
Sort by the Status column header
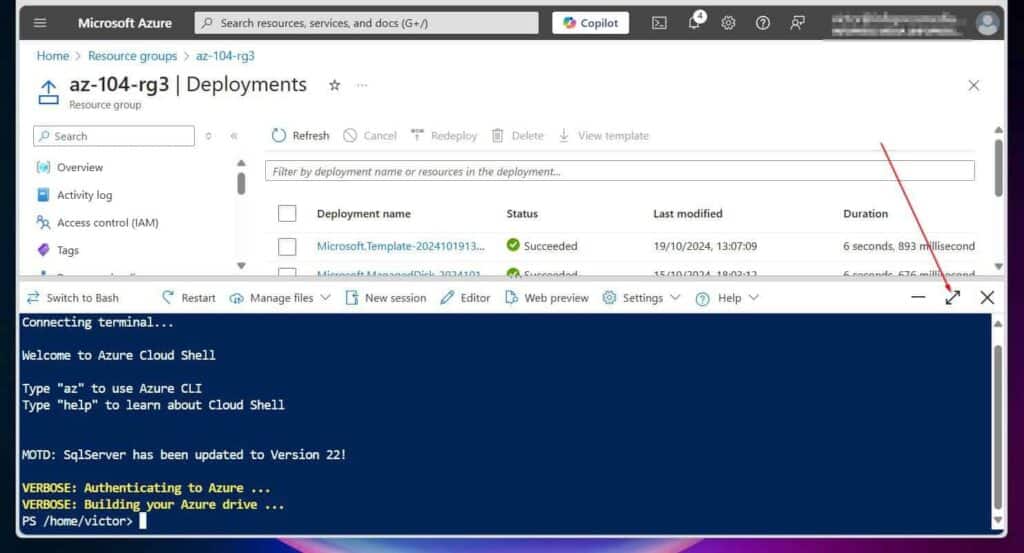(522, 213)
